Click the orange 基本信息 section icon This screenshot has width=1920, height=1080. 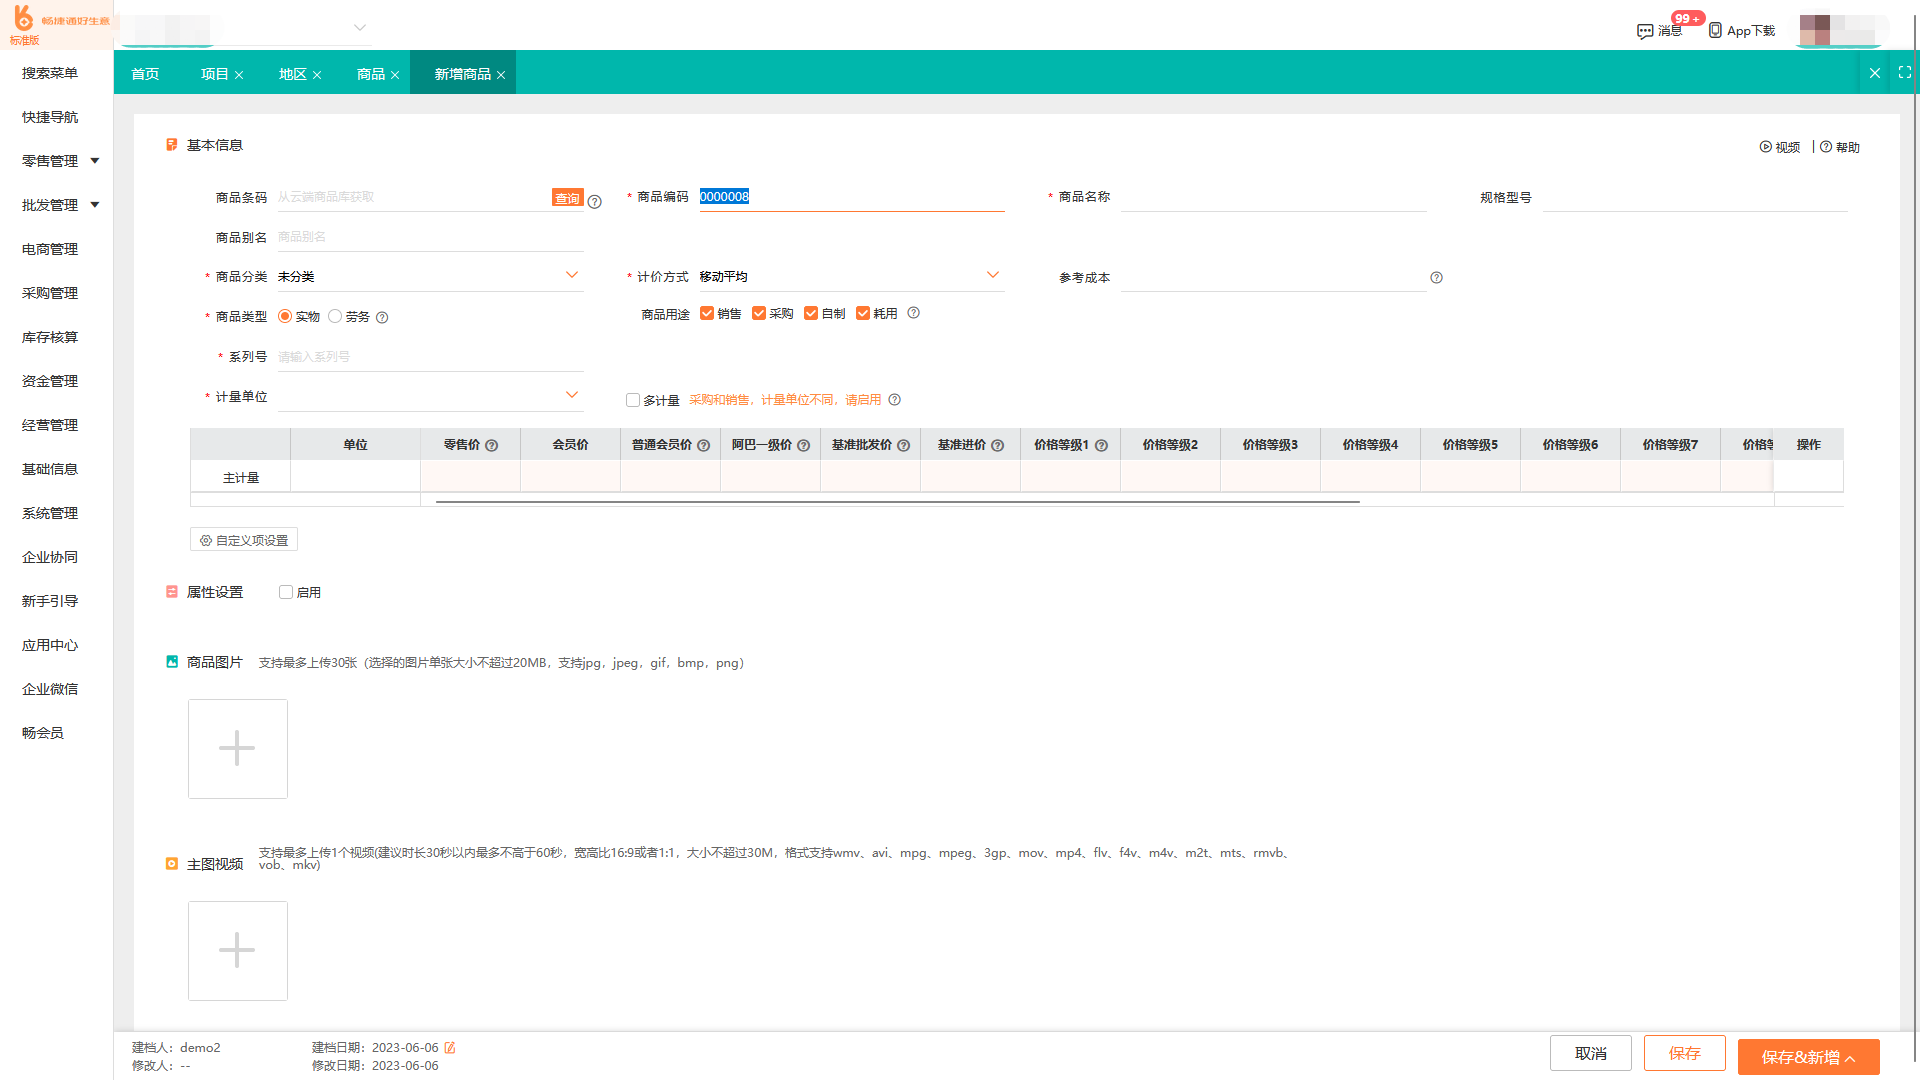pyautogui.click(x=171, y=145)
